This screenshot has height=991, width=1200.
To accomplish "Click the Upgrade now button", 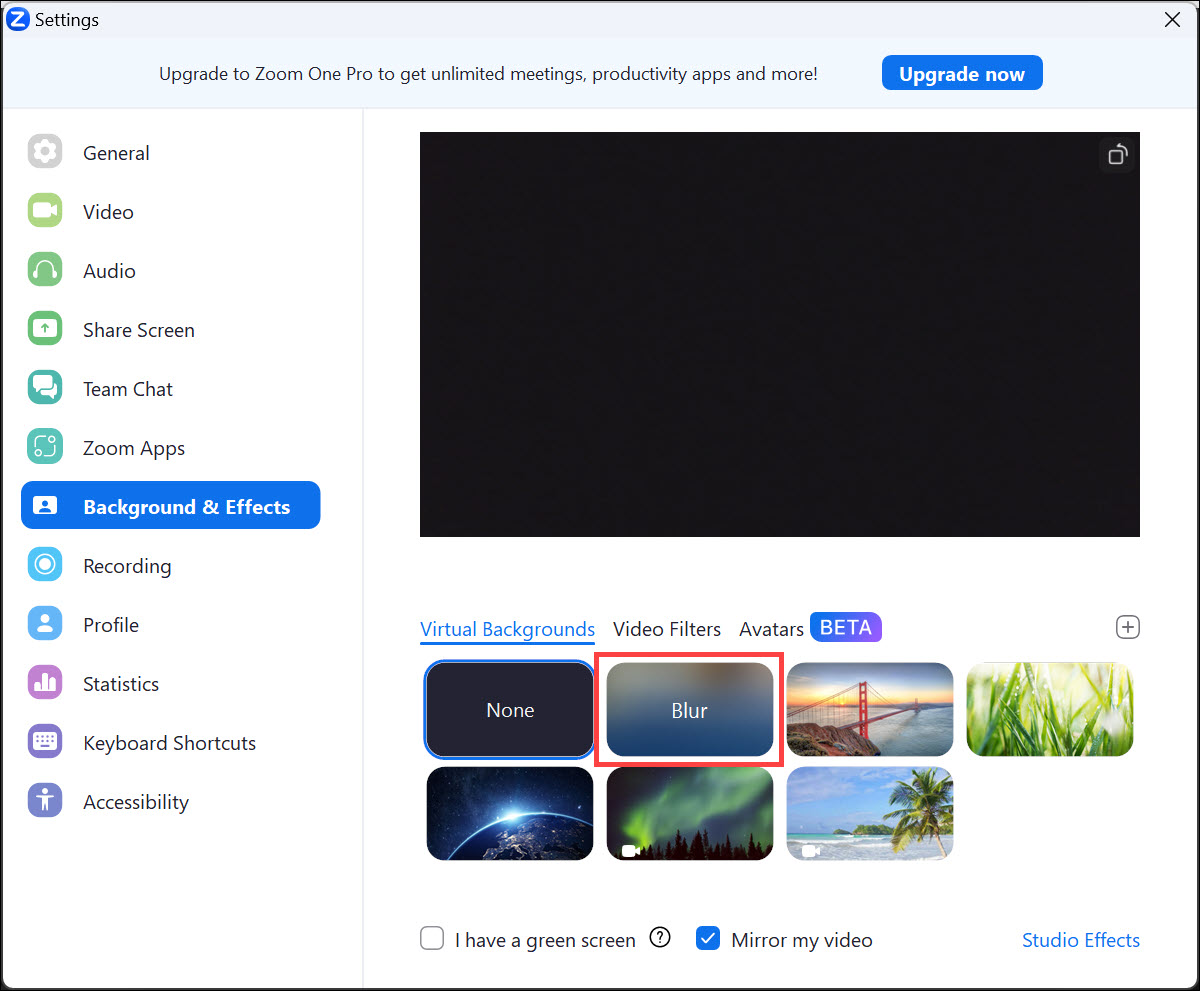I will [961, 72].
